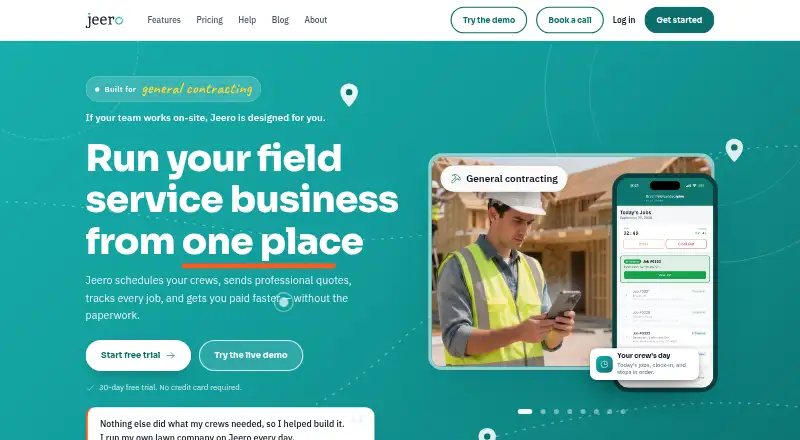Click the Get started button

679,20
